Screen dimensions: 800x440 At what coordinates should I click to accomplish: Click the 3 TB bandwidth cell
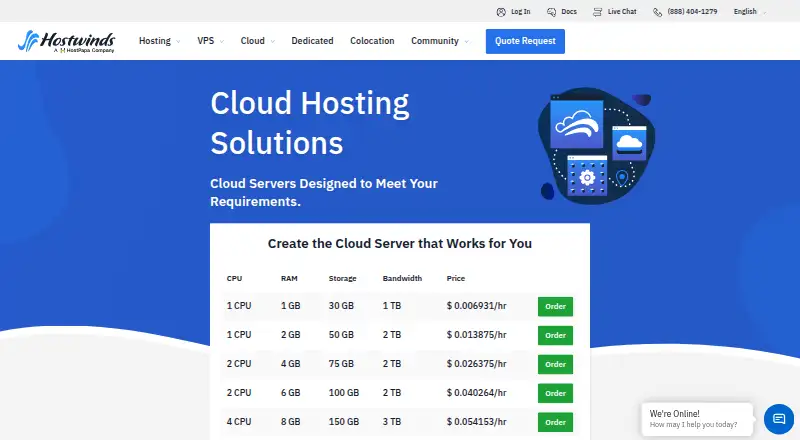pos(392,422)
